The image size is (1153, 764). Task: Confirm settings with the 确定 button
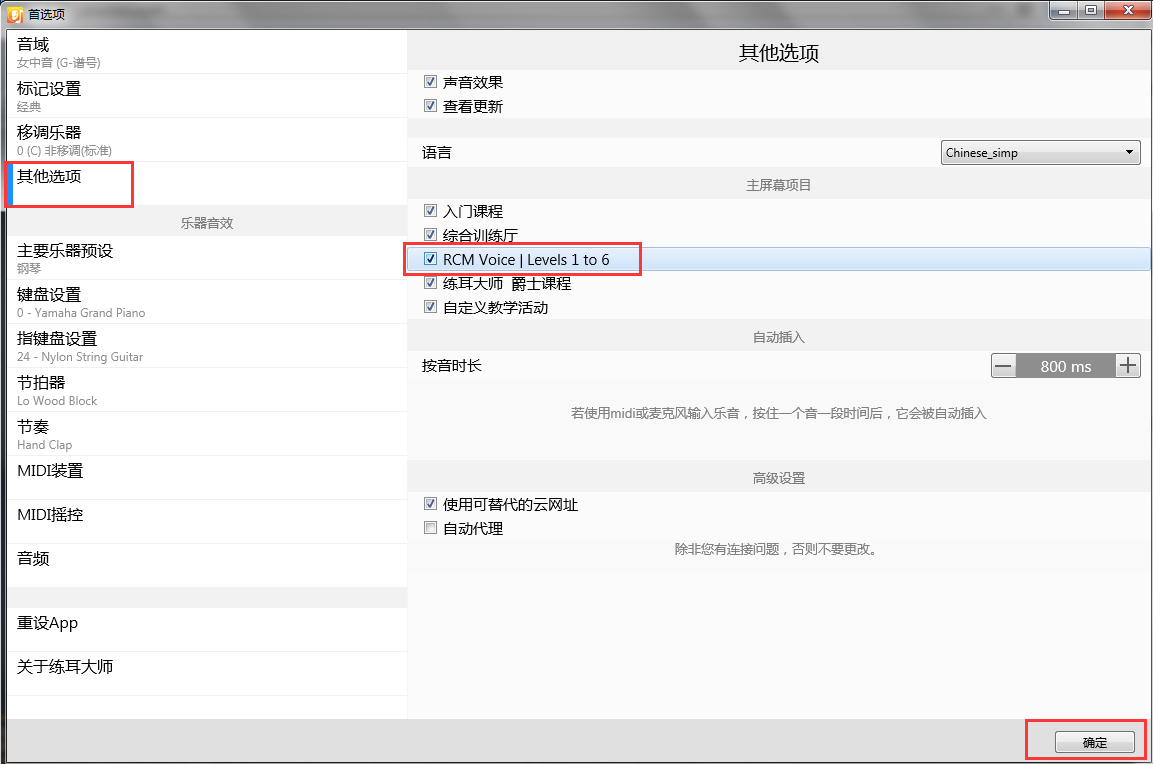[x=1094, y=741]
